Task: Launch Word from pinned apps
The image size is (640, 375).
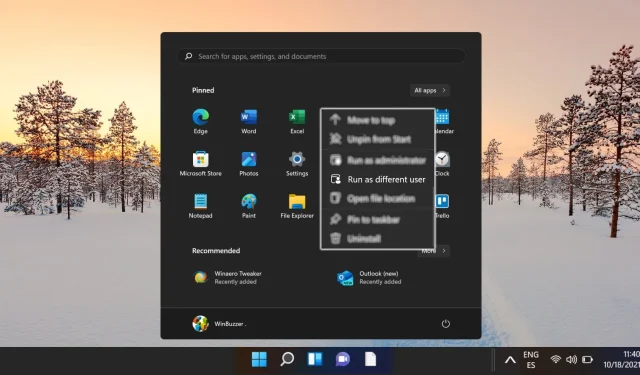Action: tap(249, 121)
